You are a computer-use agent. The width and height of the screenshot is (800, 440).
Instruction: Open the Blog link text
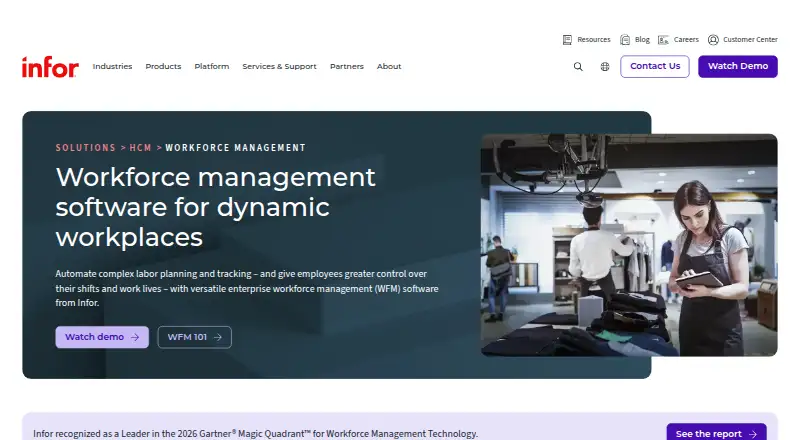pos(642,40)
